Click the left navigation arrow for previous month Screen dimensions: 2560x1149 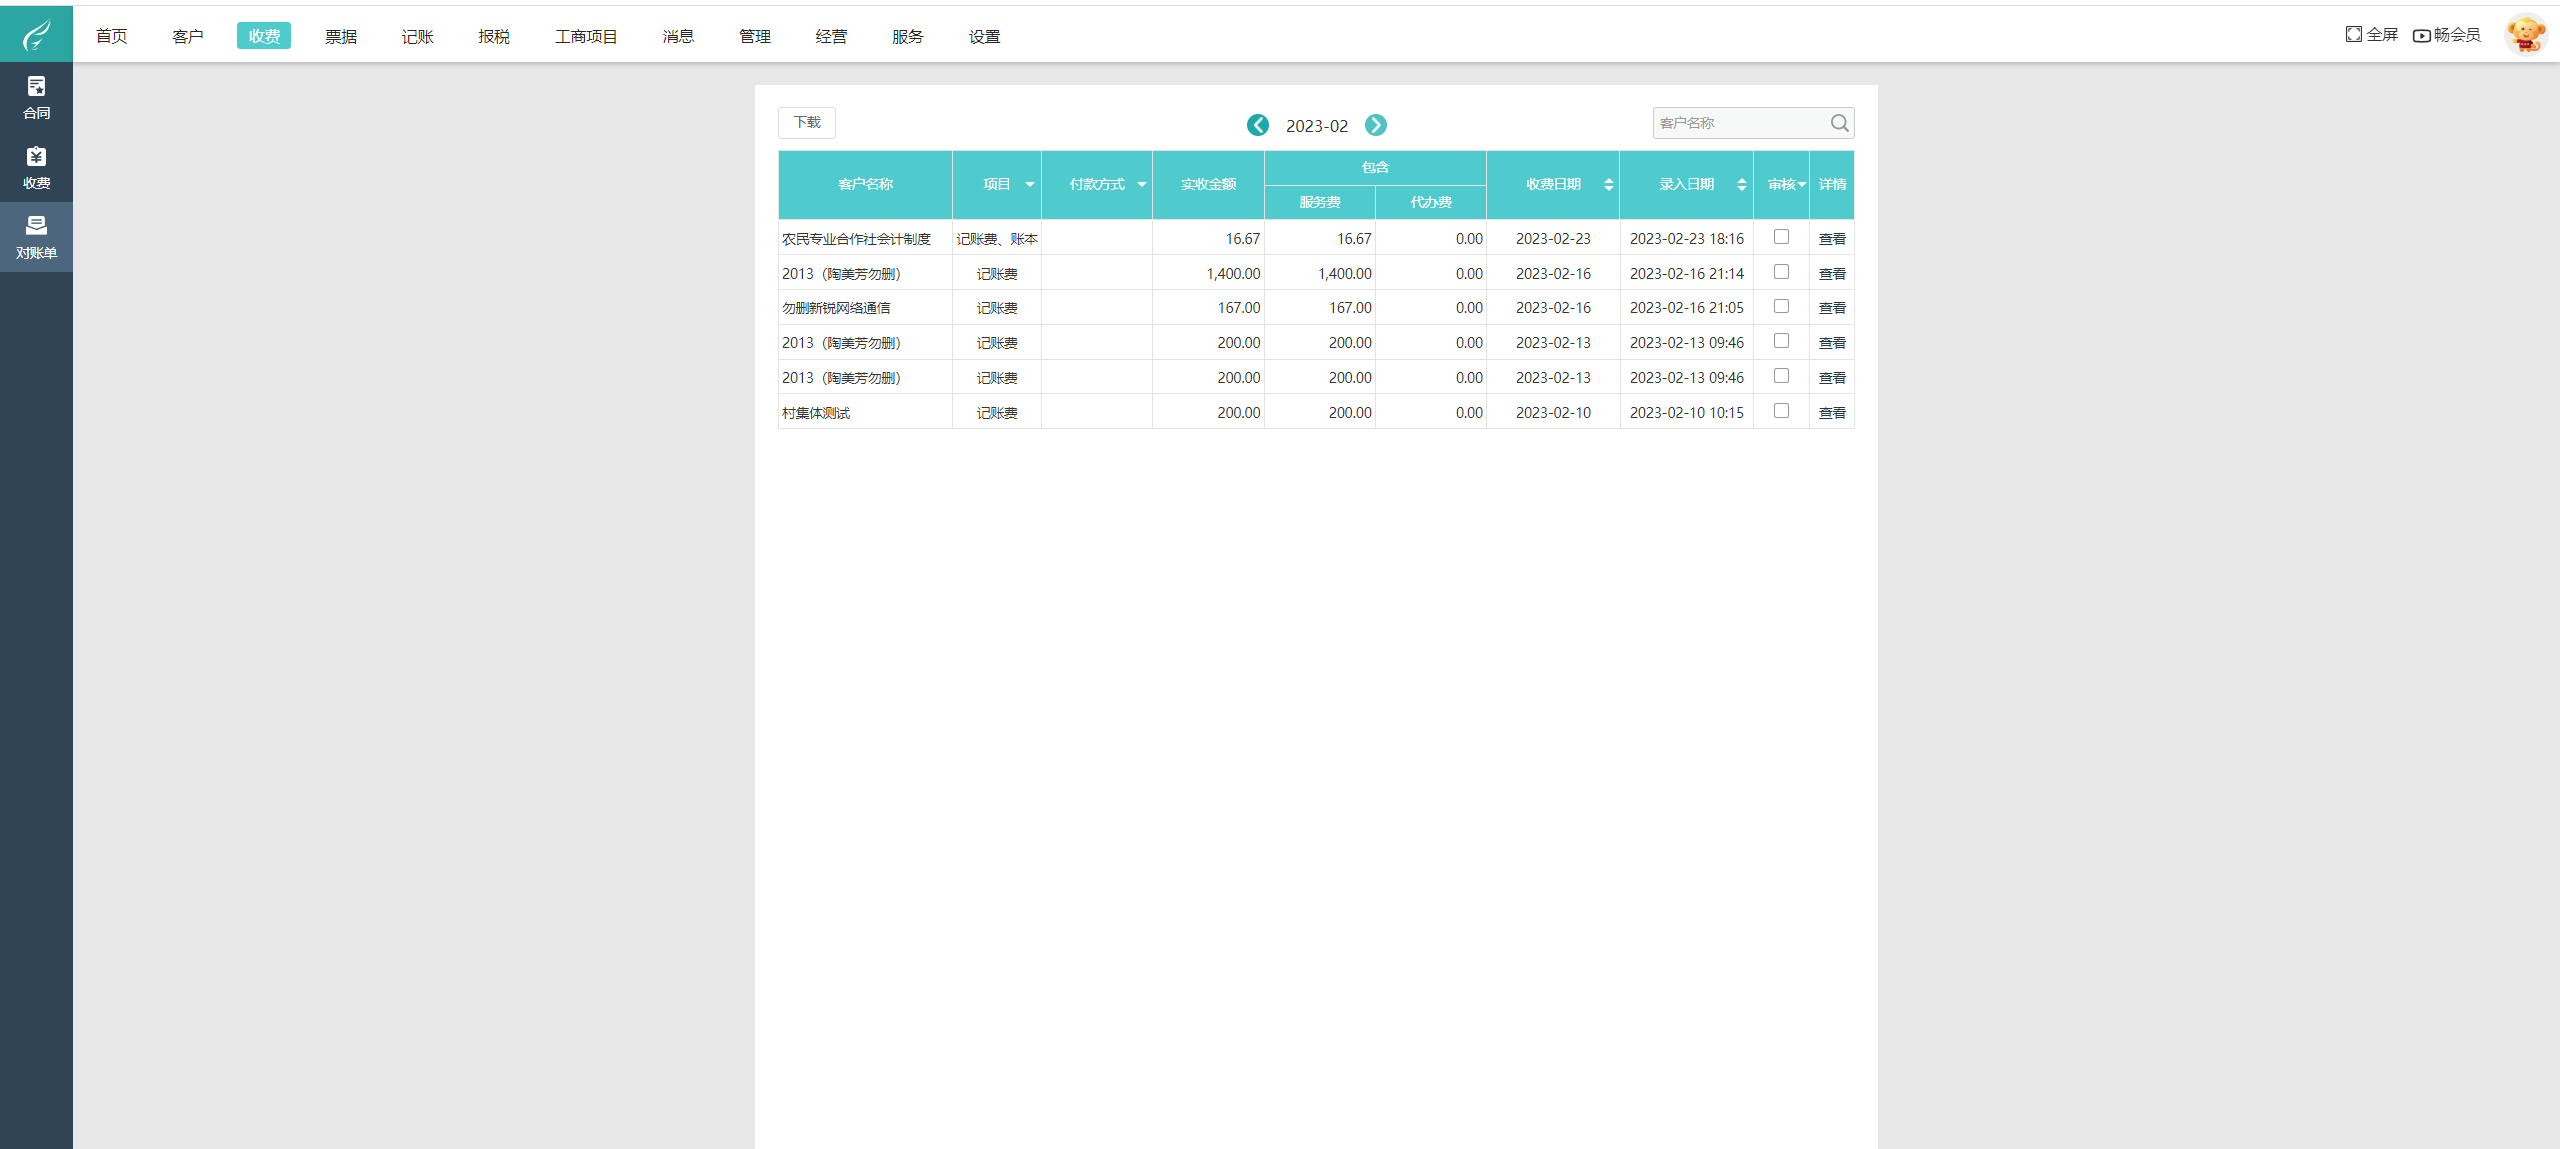pyautogui.click(x=1259, y=126)
